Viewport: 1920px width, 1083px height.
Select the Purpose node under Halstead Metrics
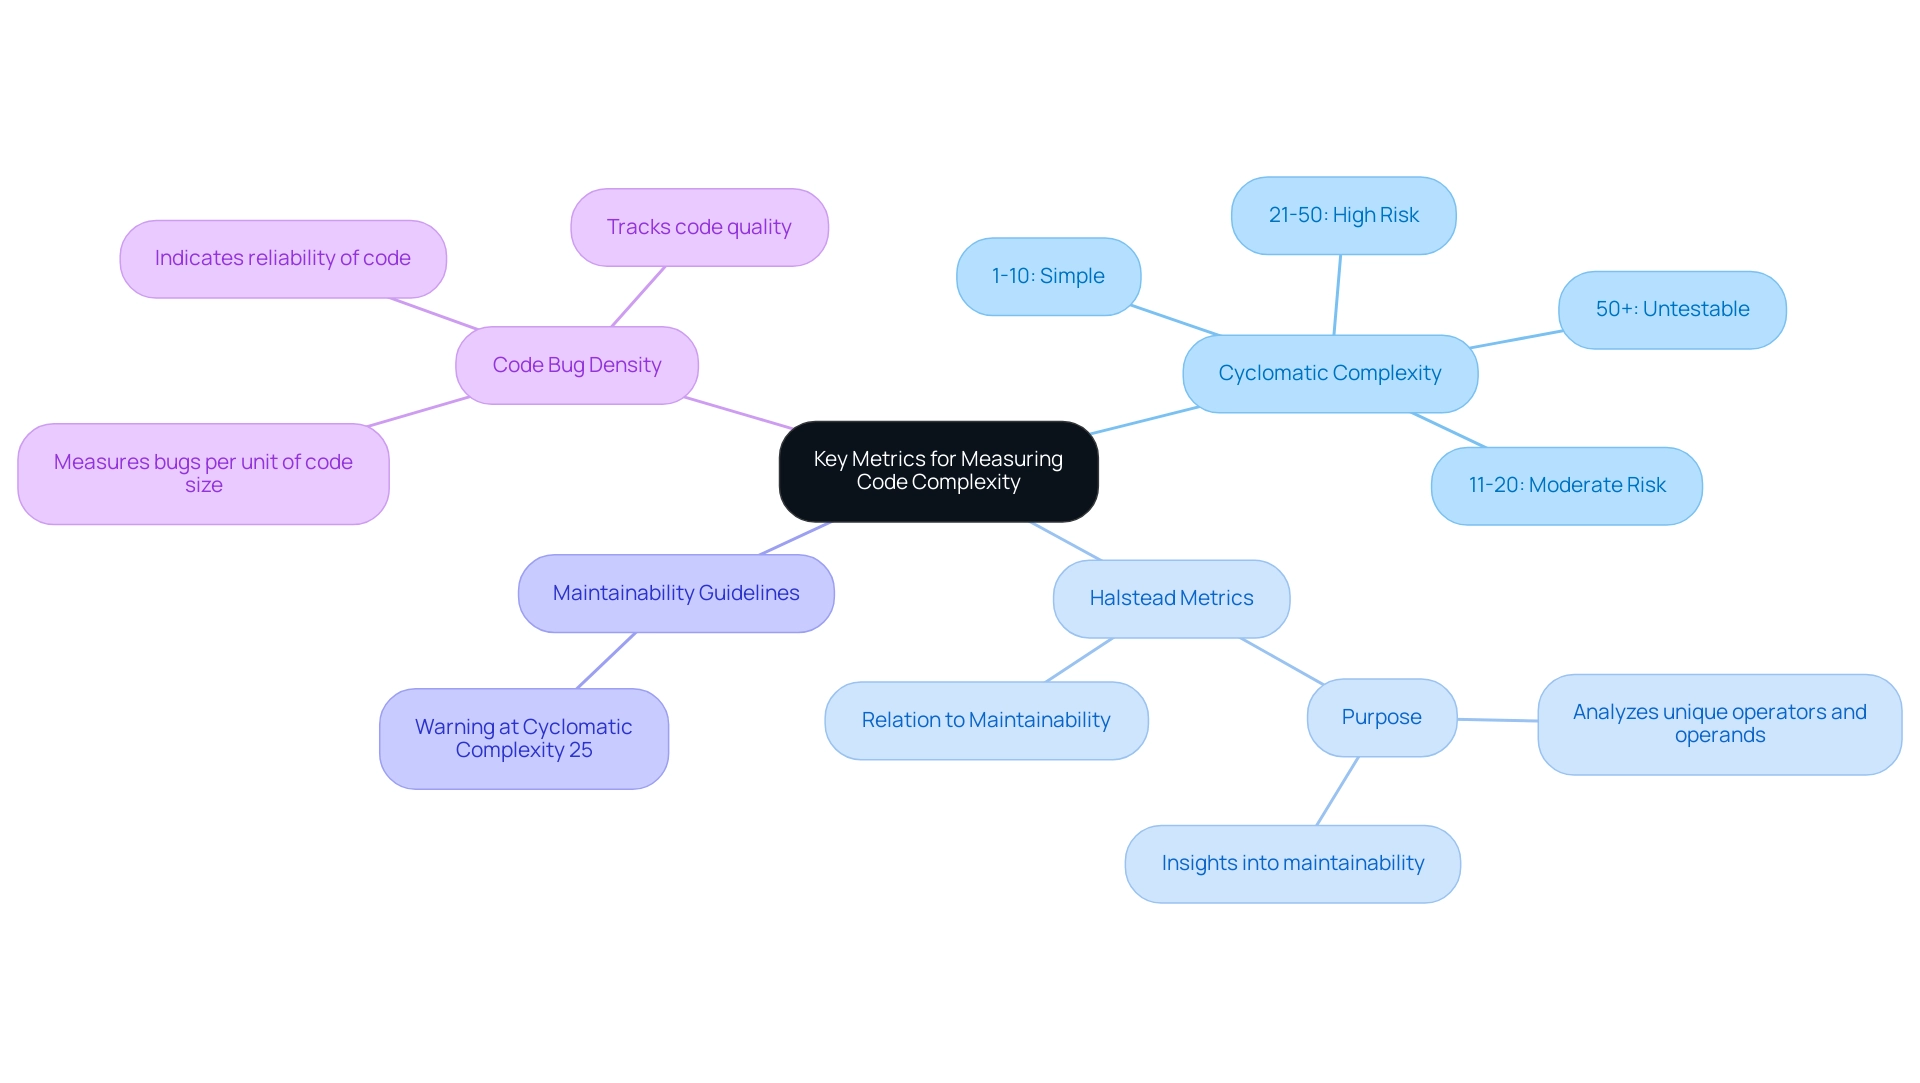[1379, 716]
